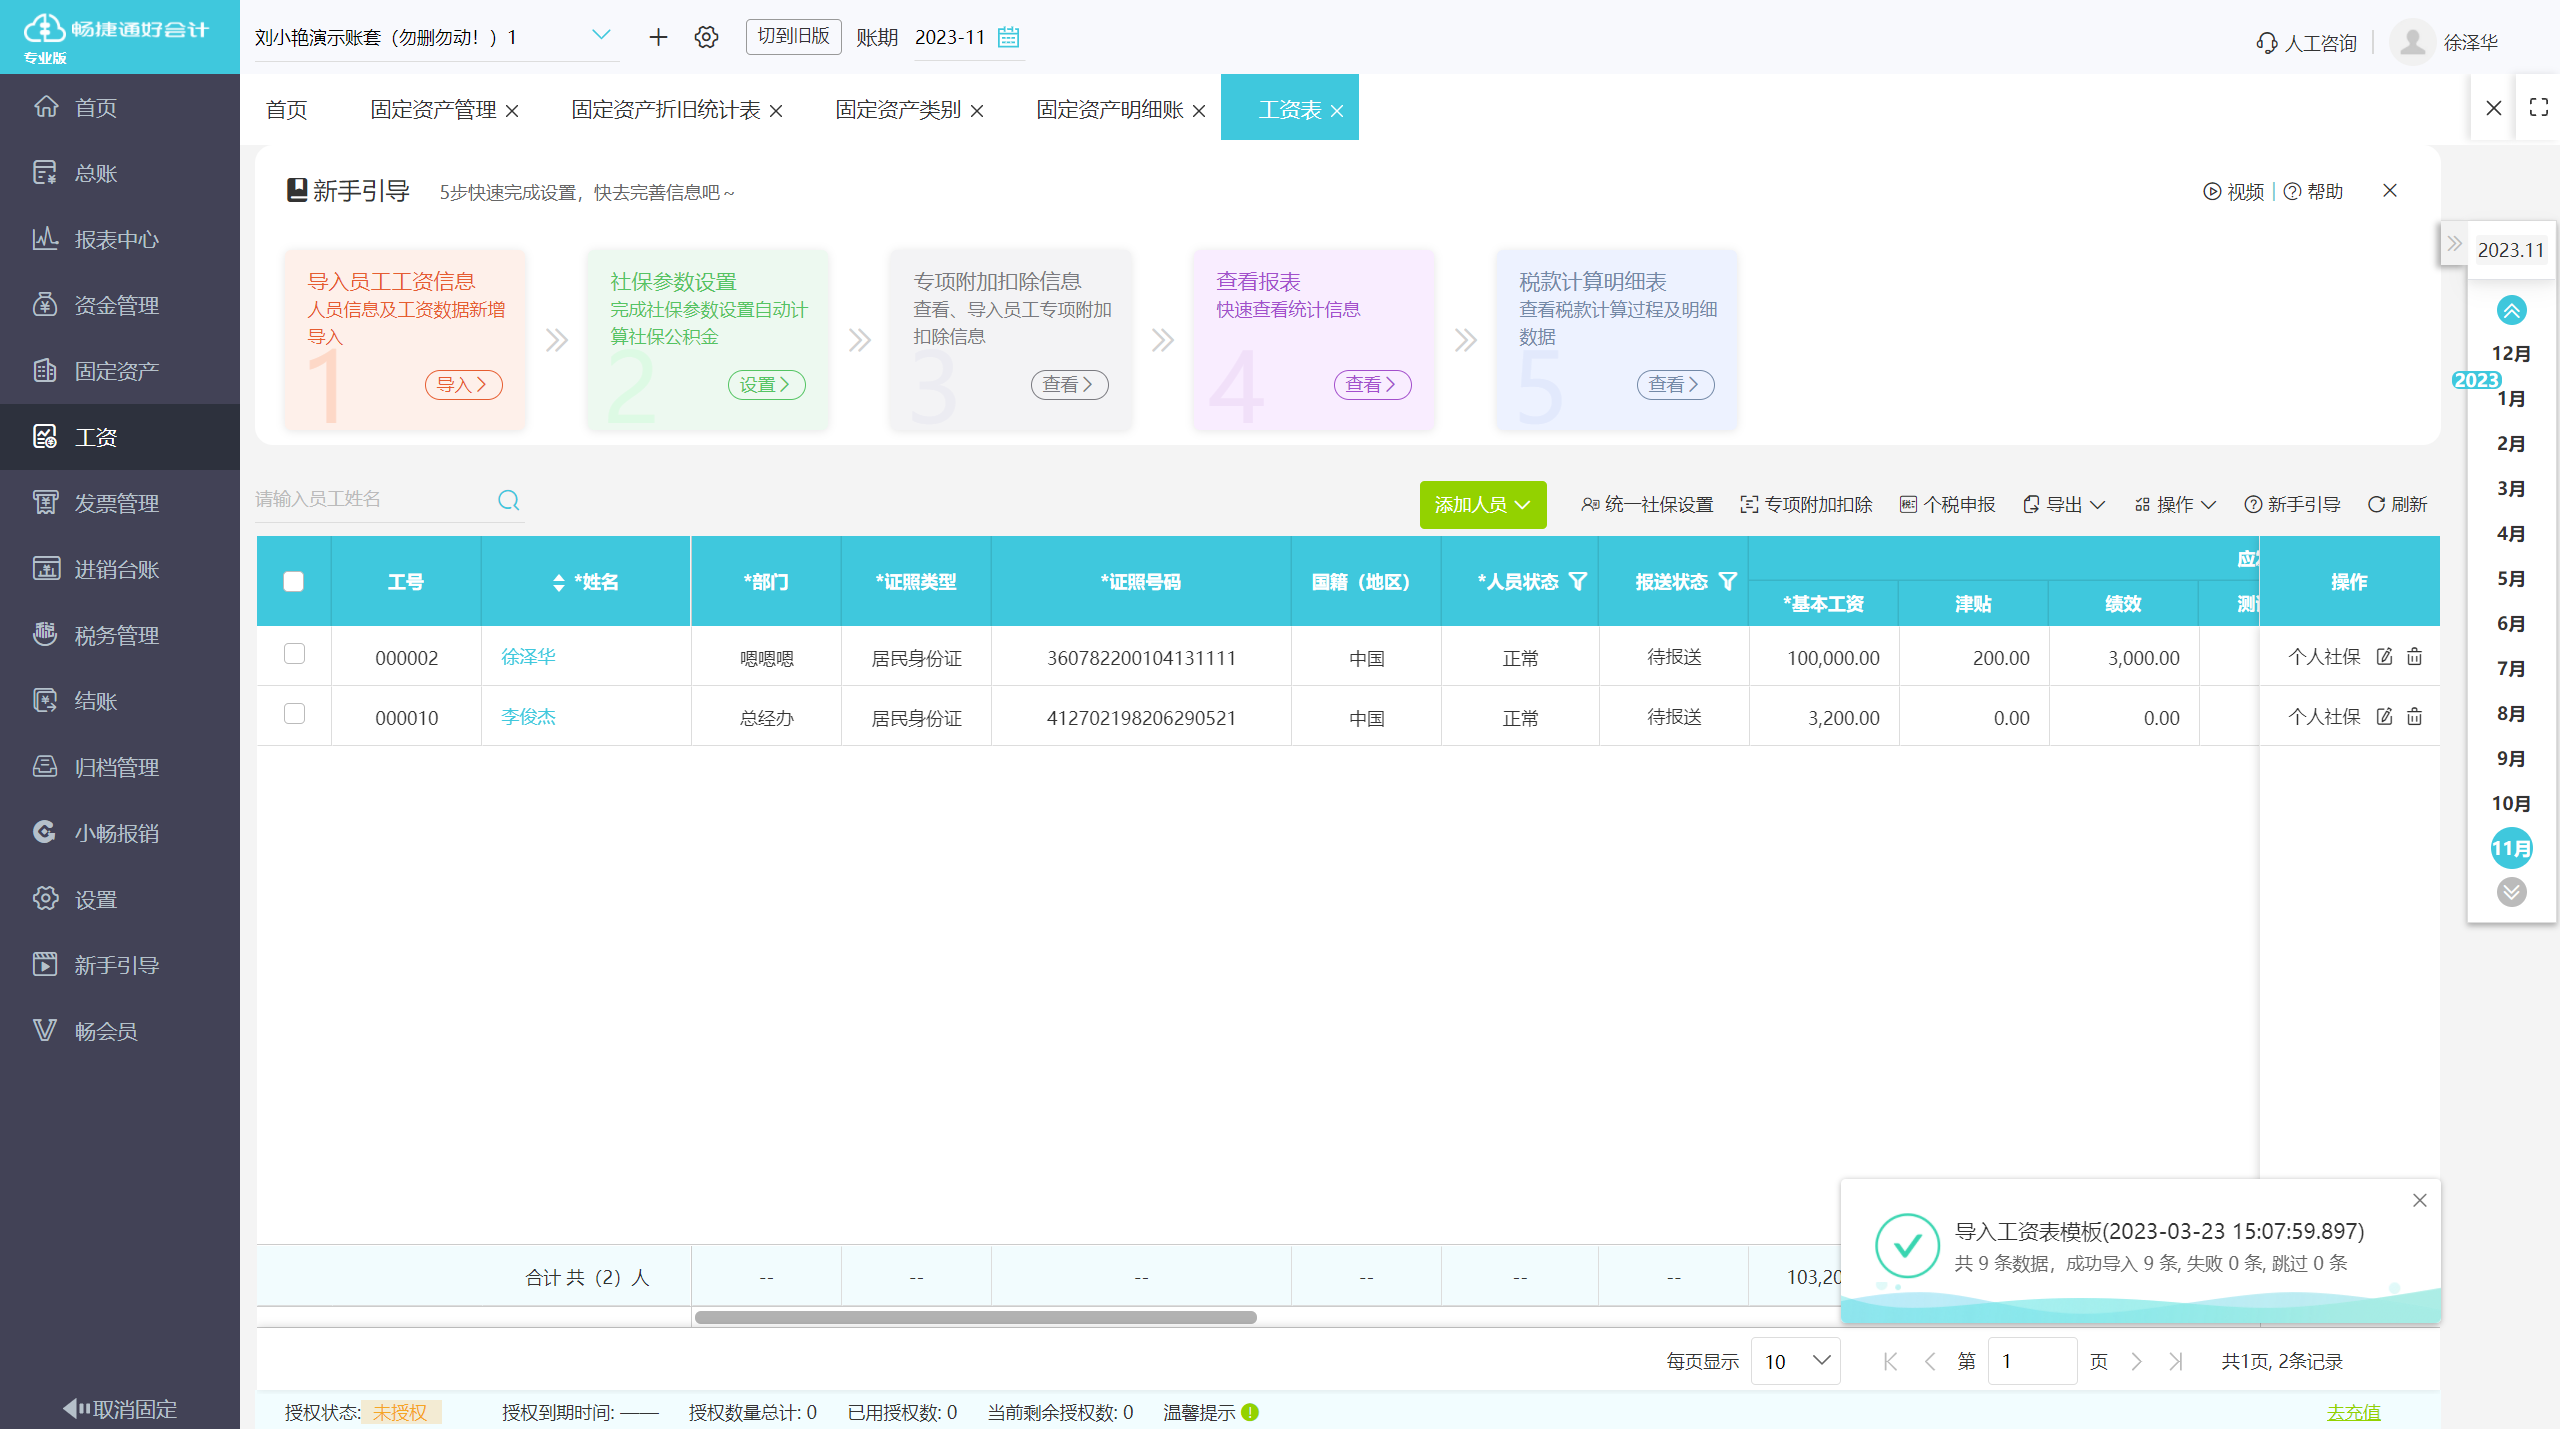Expand the 添加人员 dropdown button

1528,504
